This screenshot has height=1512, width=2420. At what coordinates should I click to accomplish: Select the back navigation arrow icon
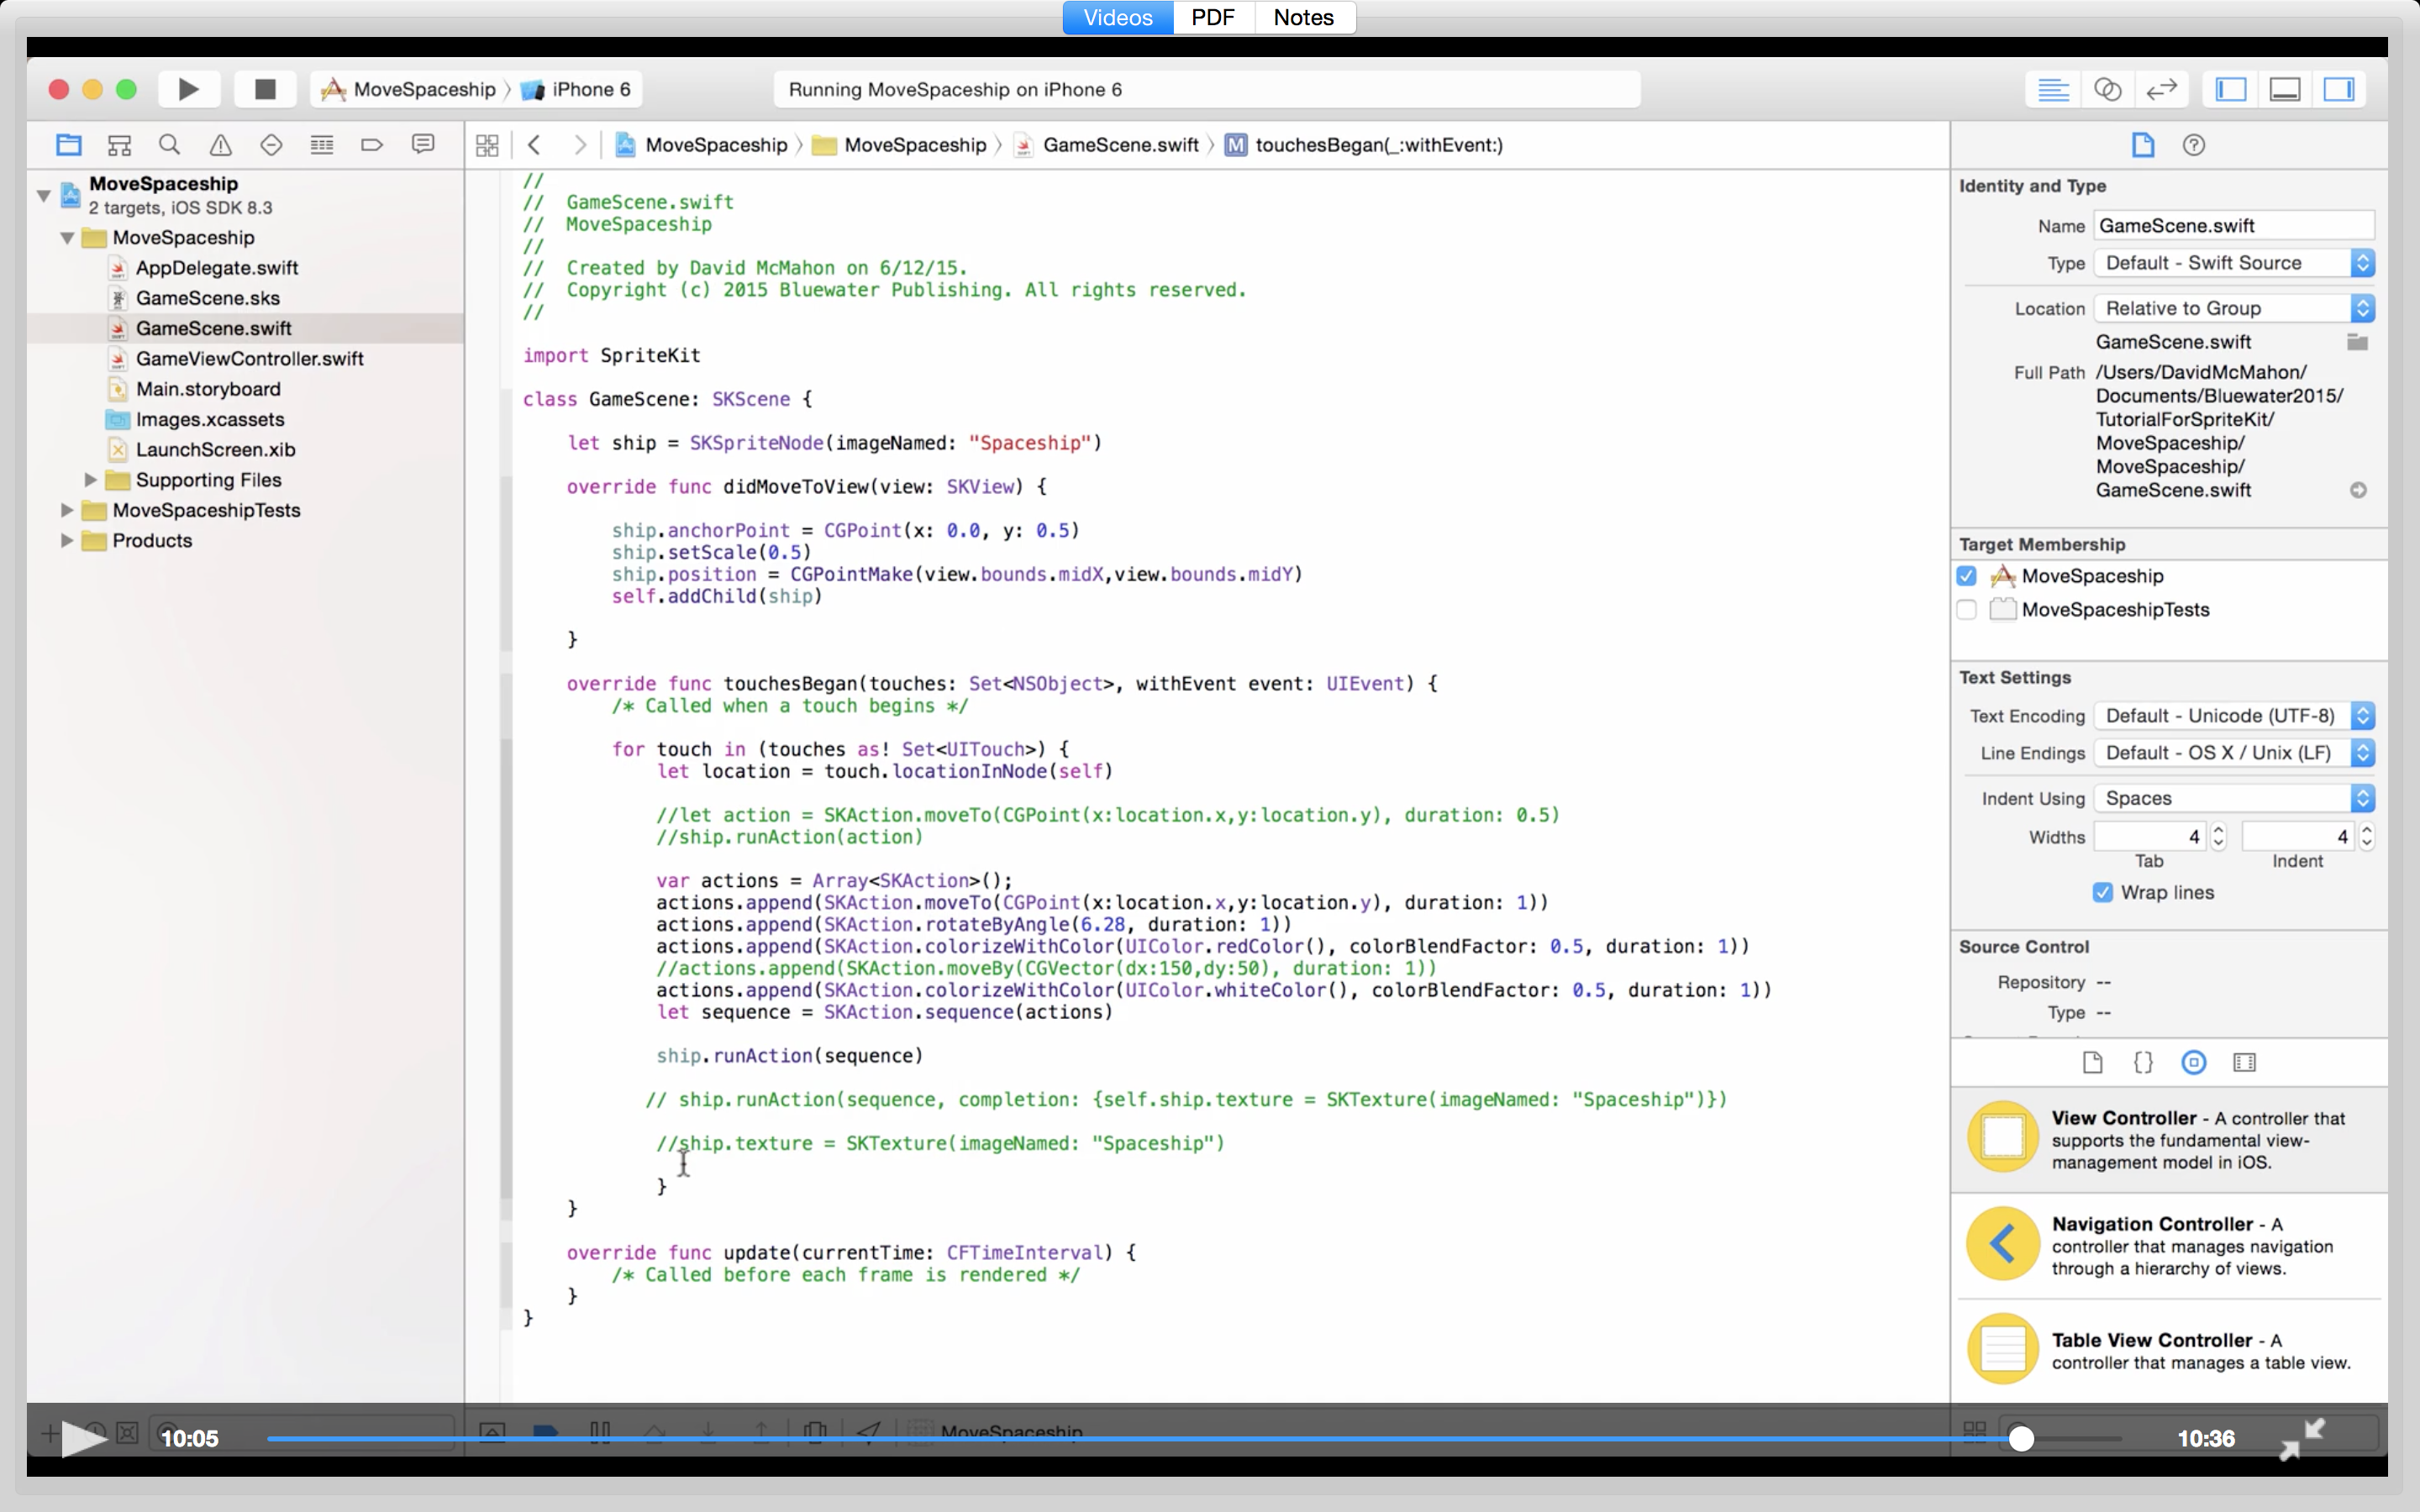535,144
